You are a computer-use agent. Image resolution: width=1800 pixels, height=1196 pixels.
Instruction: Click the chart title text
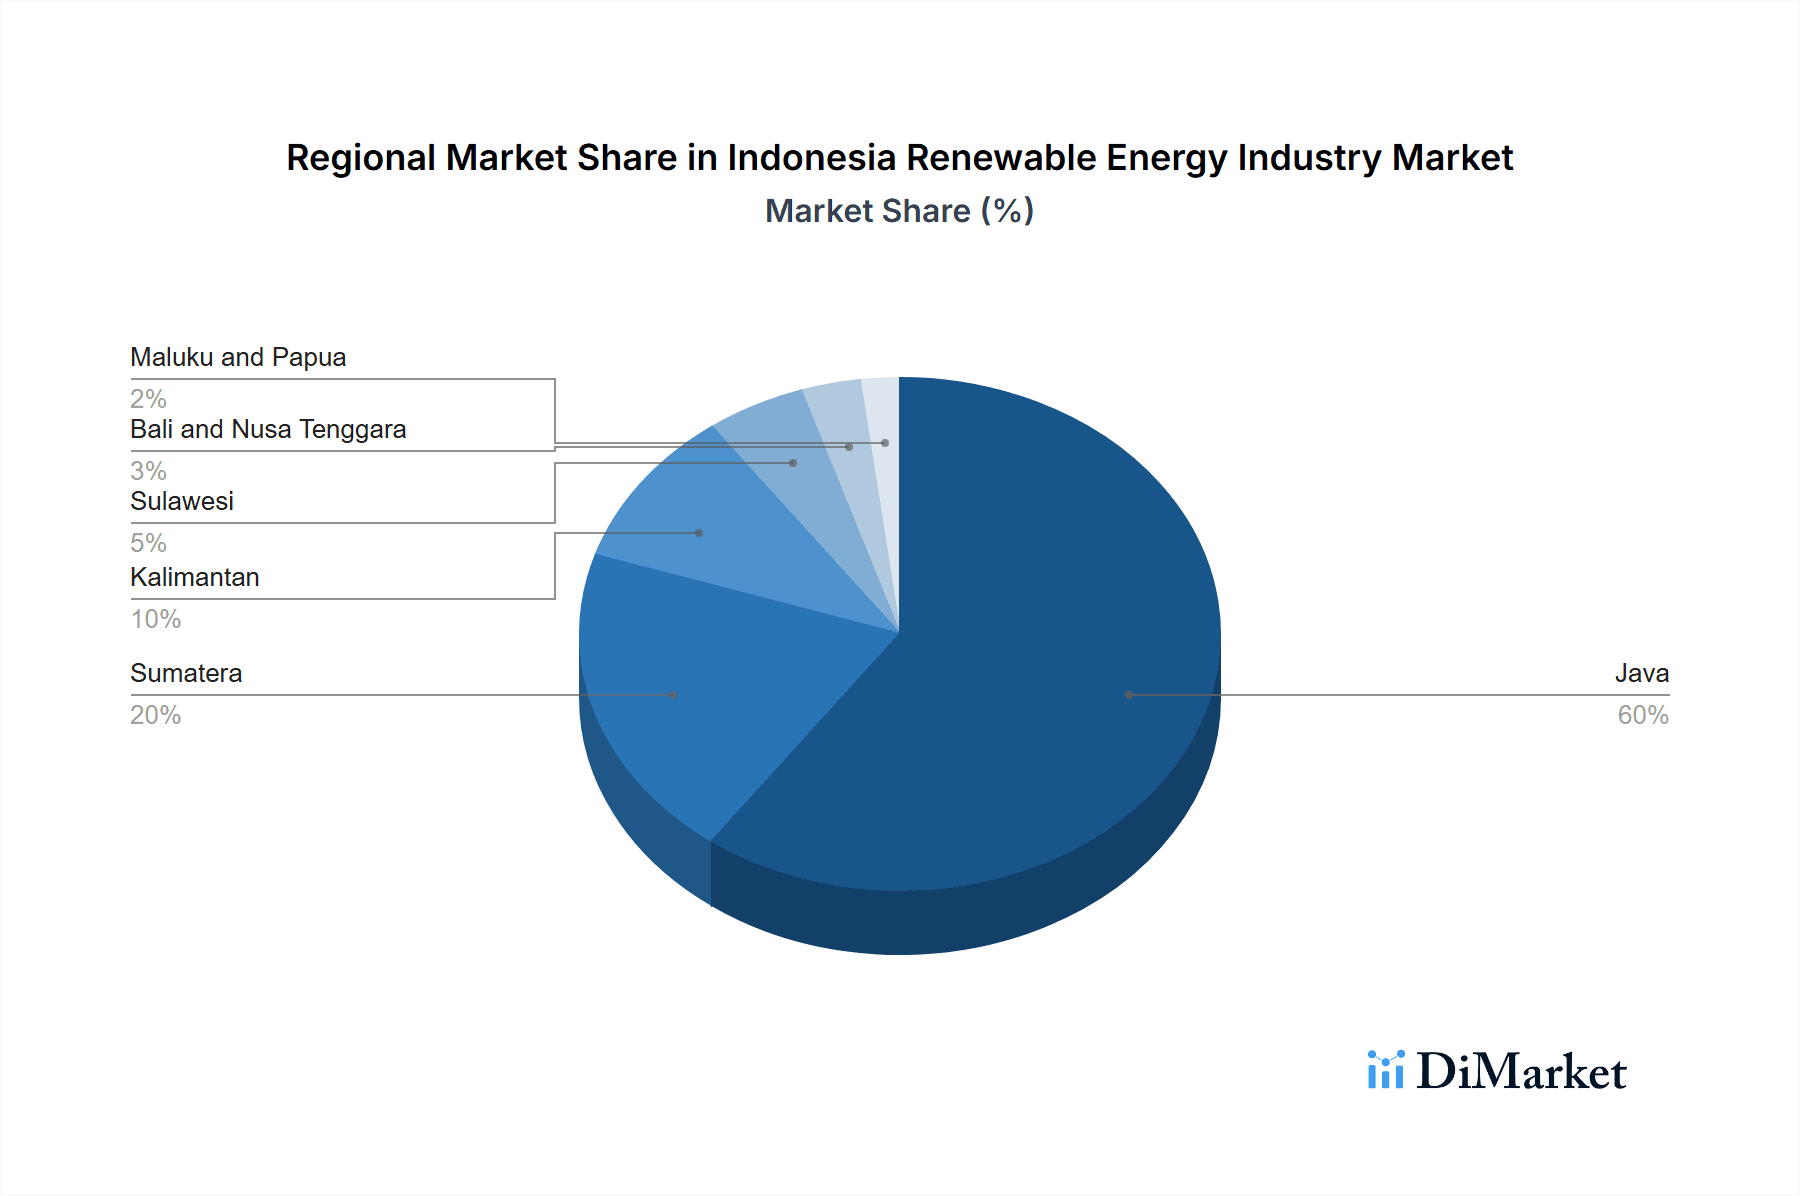[899, 157]
